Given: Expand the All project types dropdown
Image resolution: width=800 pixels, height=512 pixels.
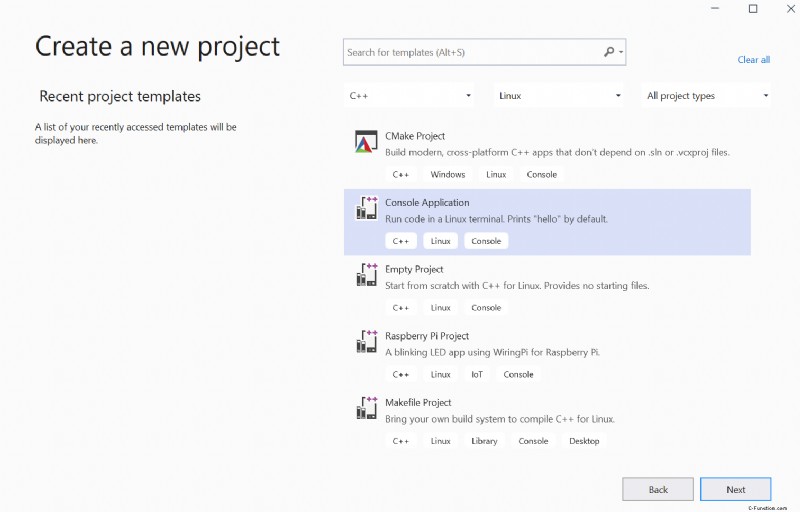Looking at the screenshot, I should pyautogui.click(x=707, y=96).
